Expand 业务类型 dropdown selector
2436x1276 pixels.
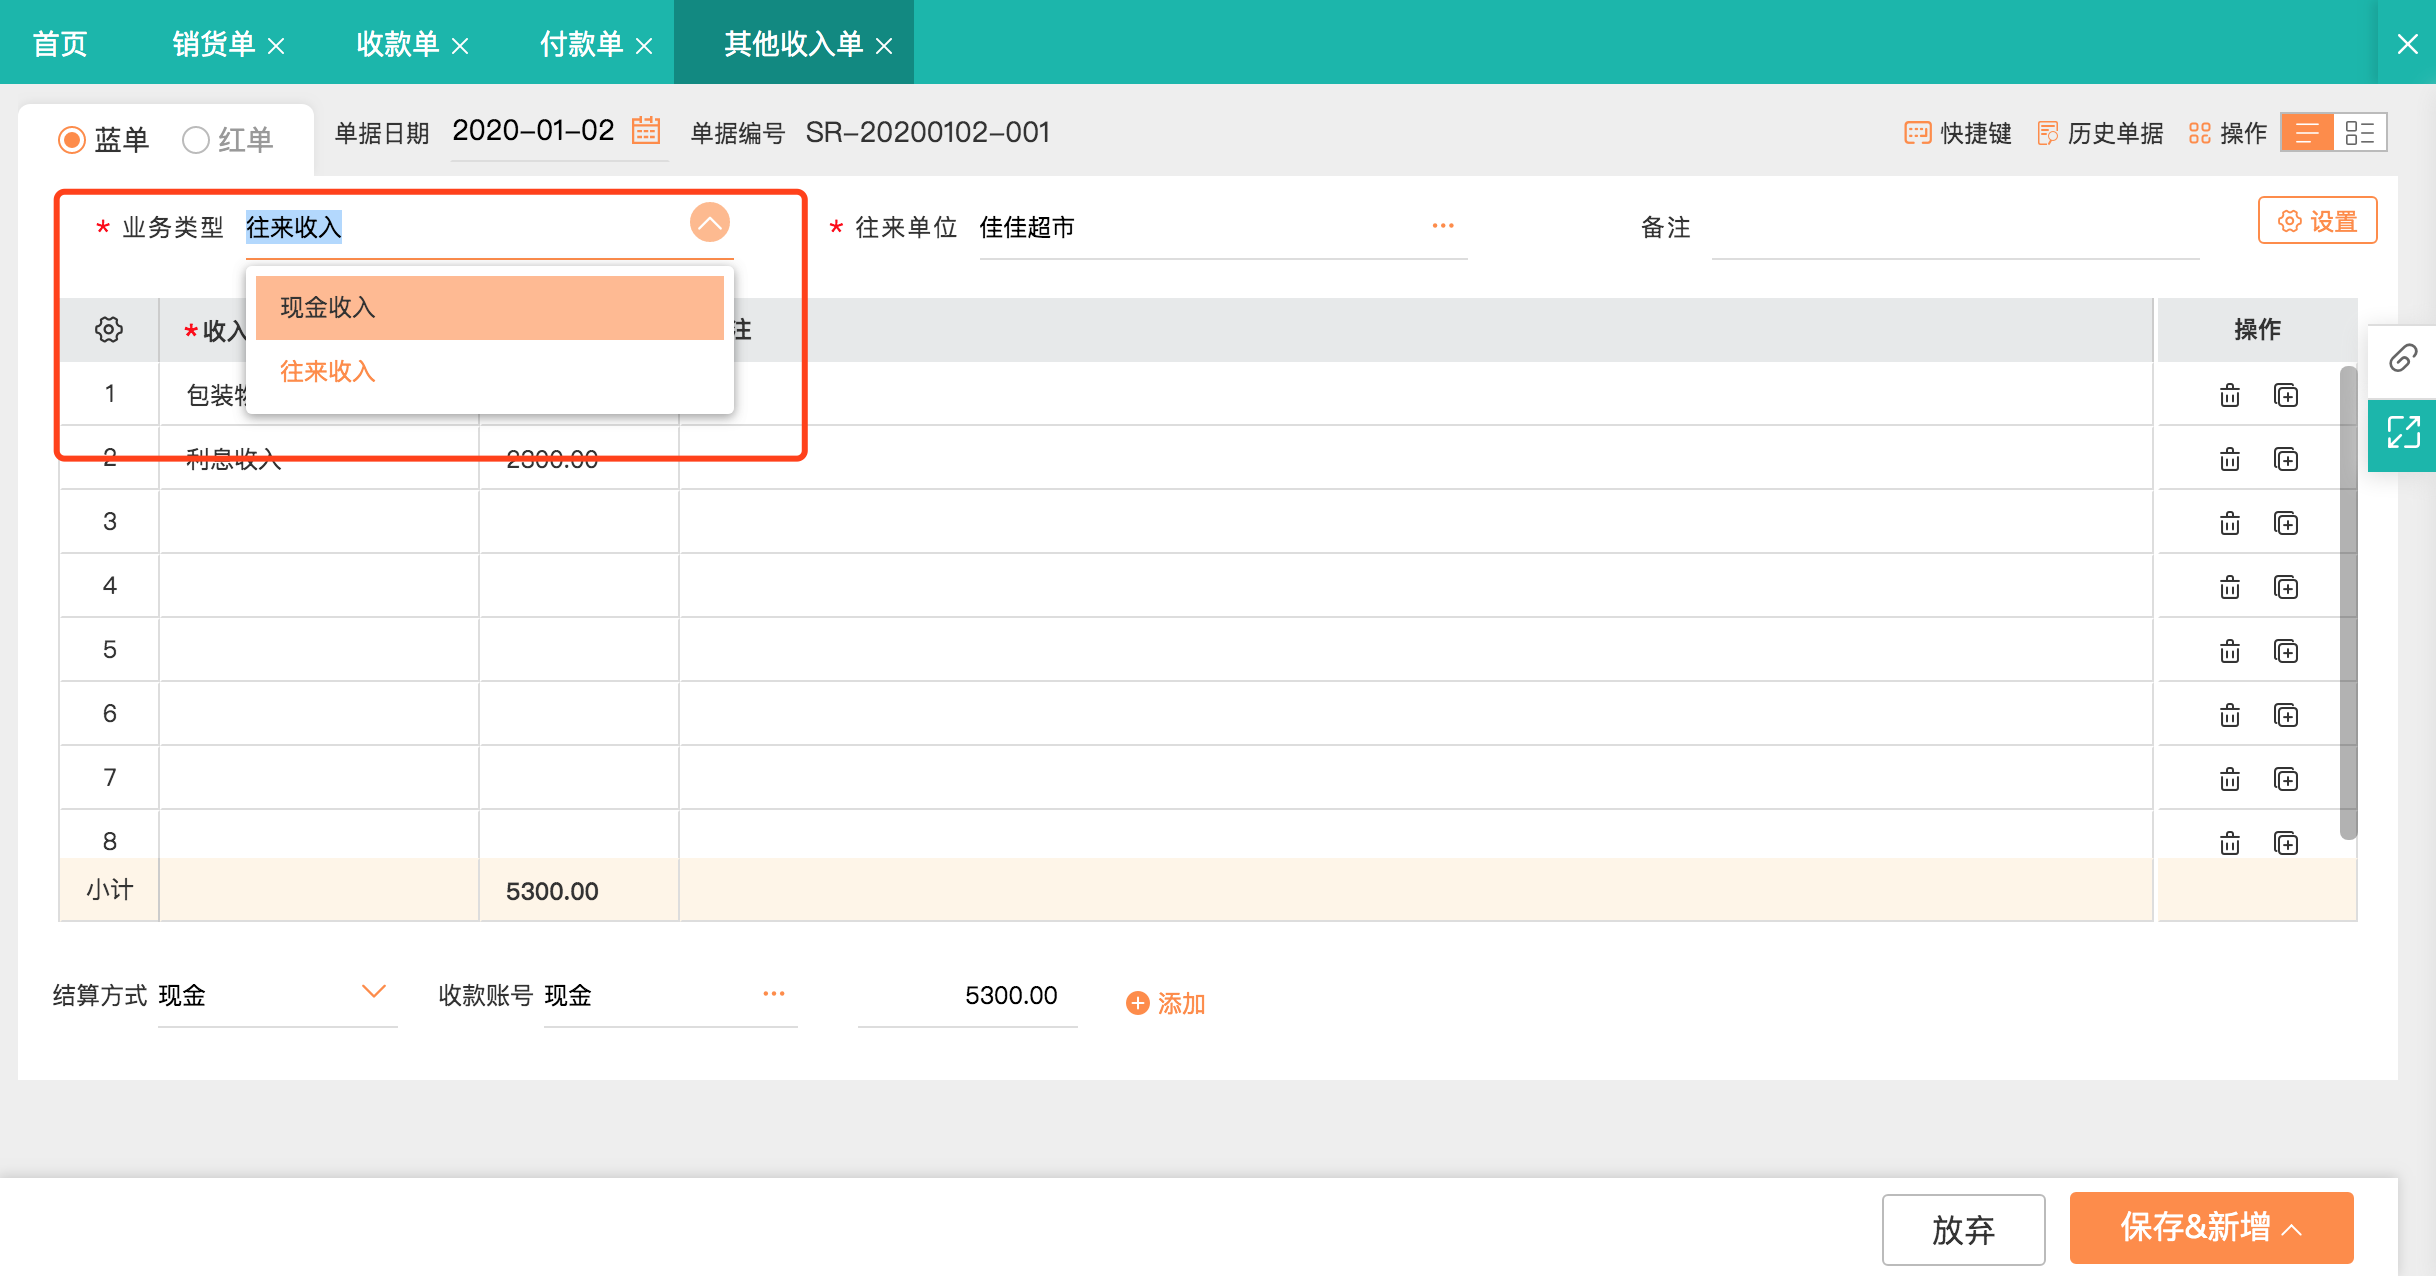click(x=710, y=226)
